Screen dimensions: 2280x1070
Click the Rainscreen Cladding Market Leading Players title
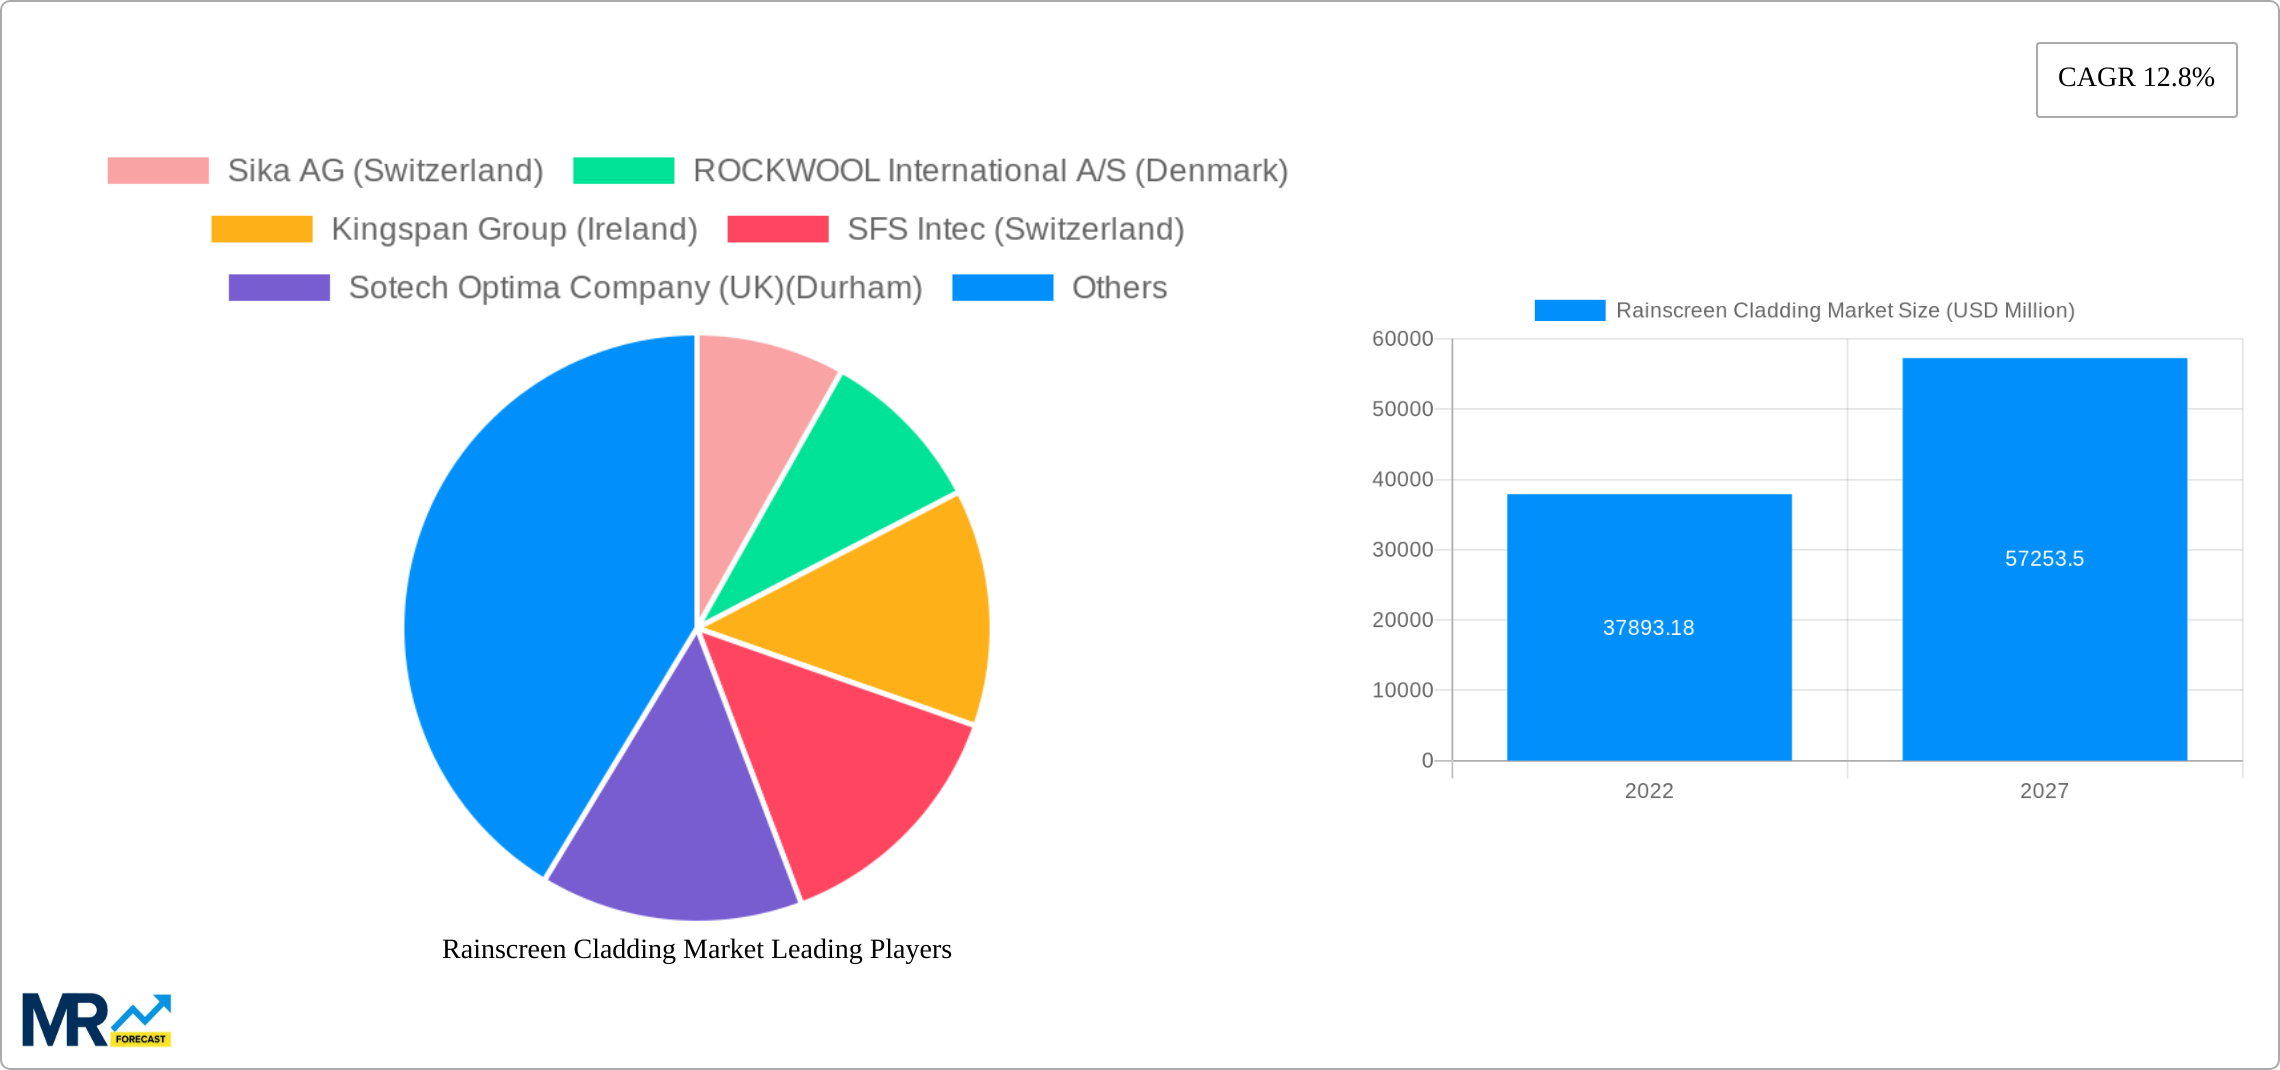[697, 951]
